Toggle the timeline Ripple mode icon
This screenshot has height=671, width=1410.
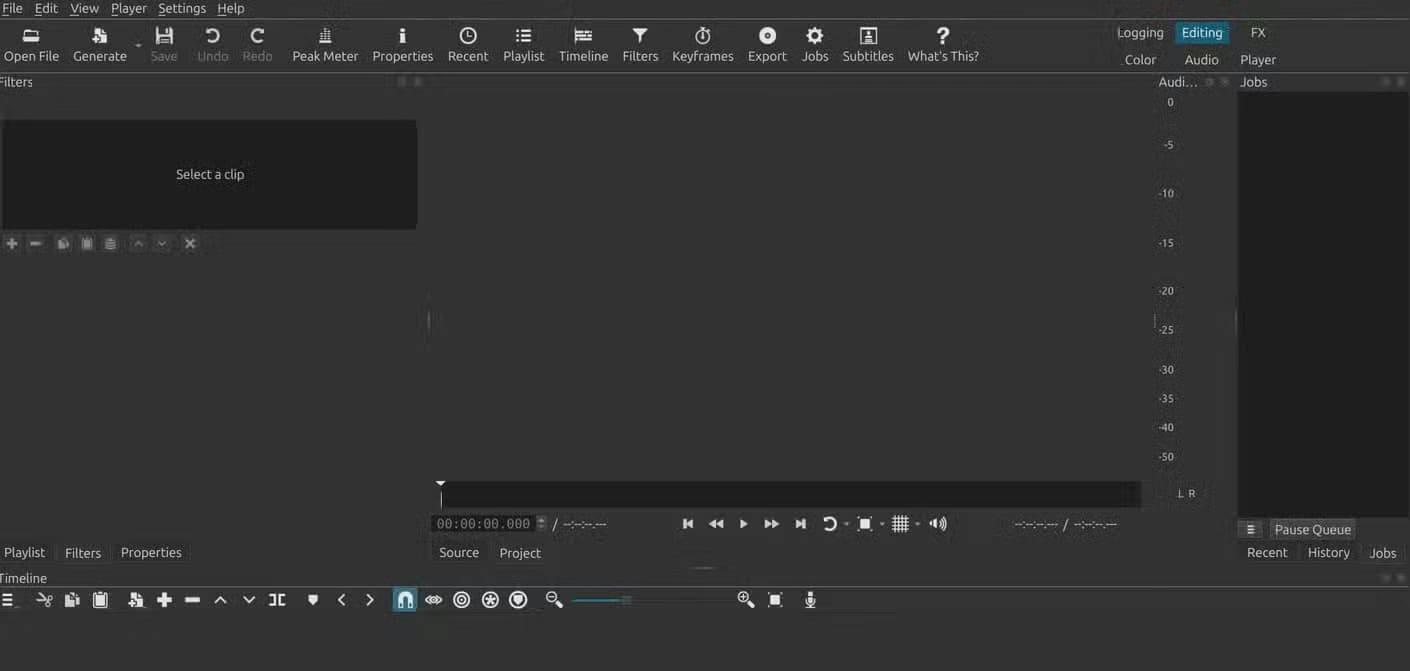(x=461, y=600)
